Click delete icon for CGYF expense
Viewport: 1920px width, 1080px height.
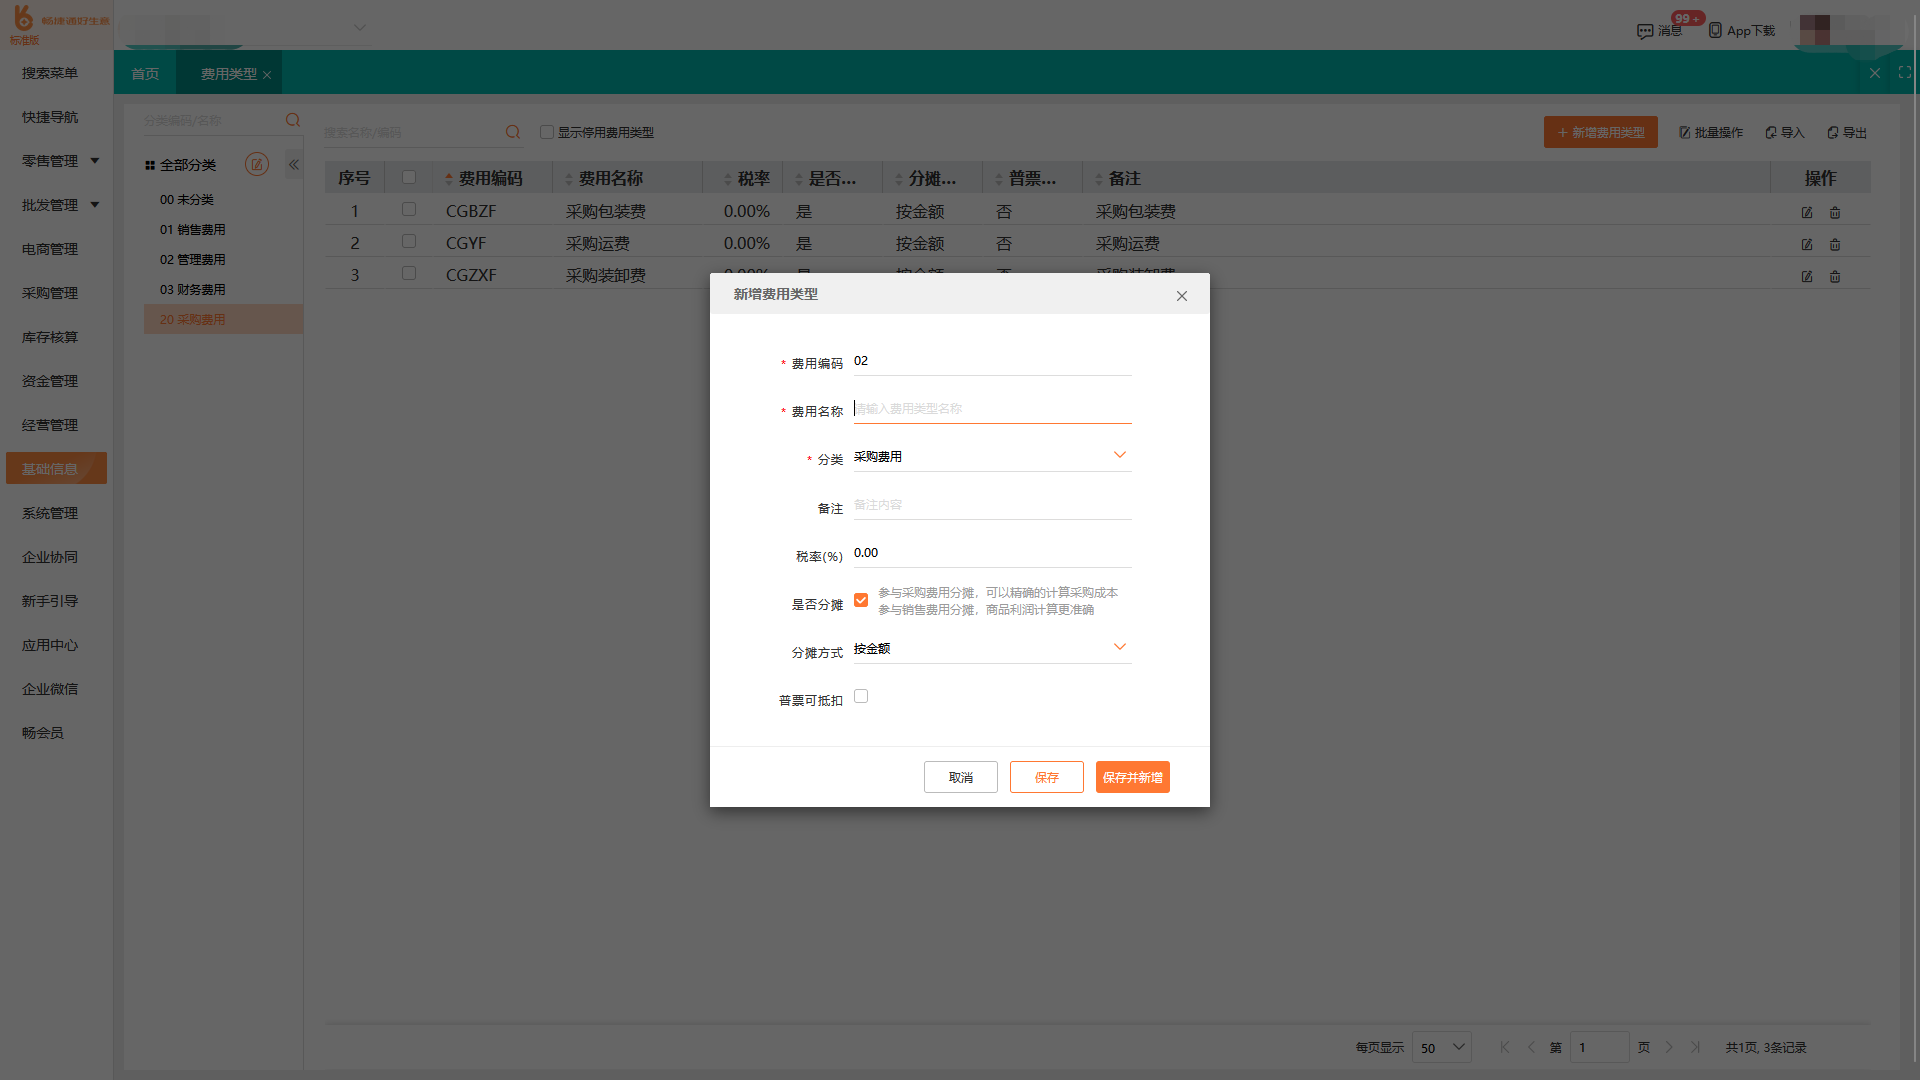pyautogui.click(x=1836, y=244)
